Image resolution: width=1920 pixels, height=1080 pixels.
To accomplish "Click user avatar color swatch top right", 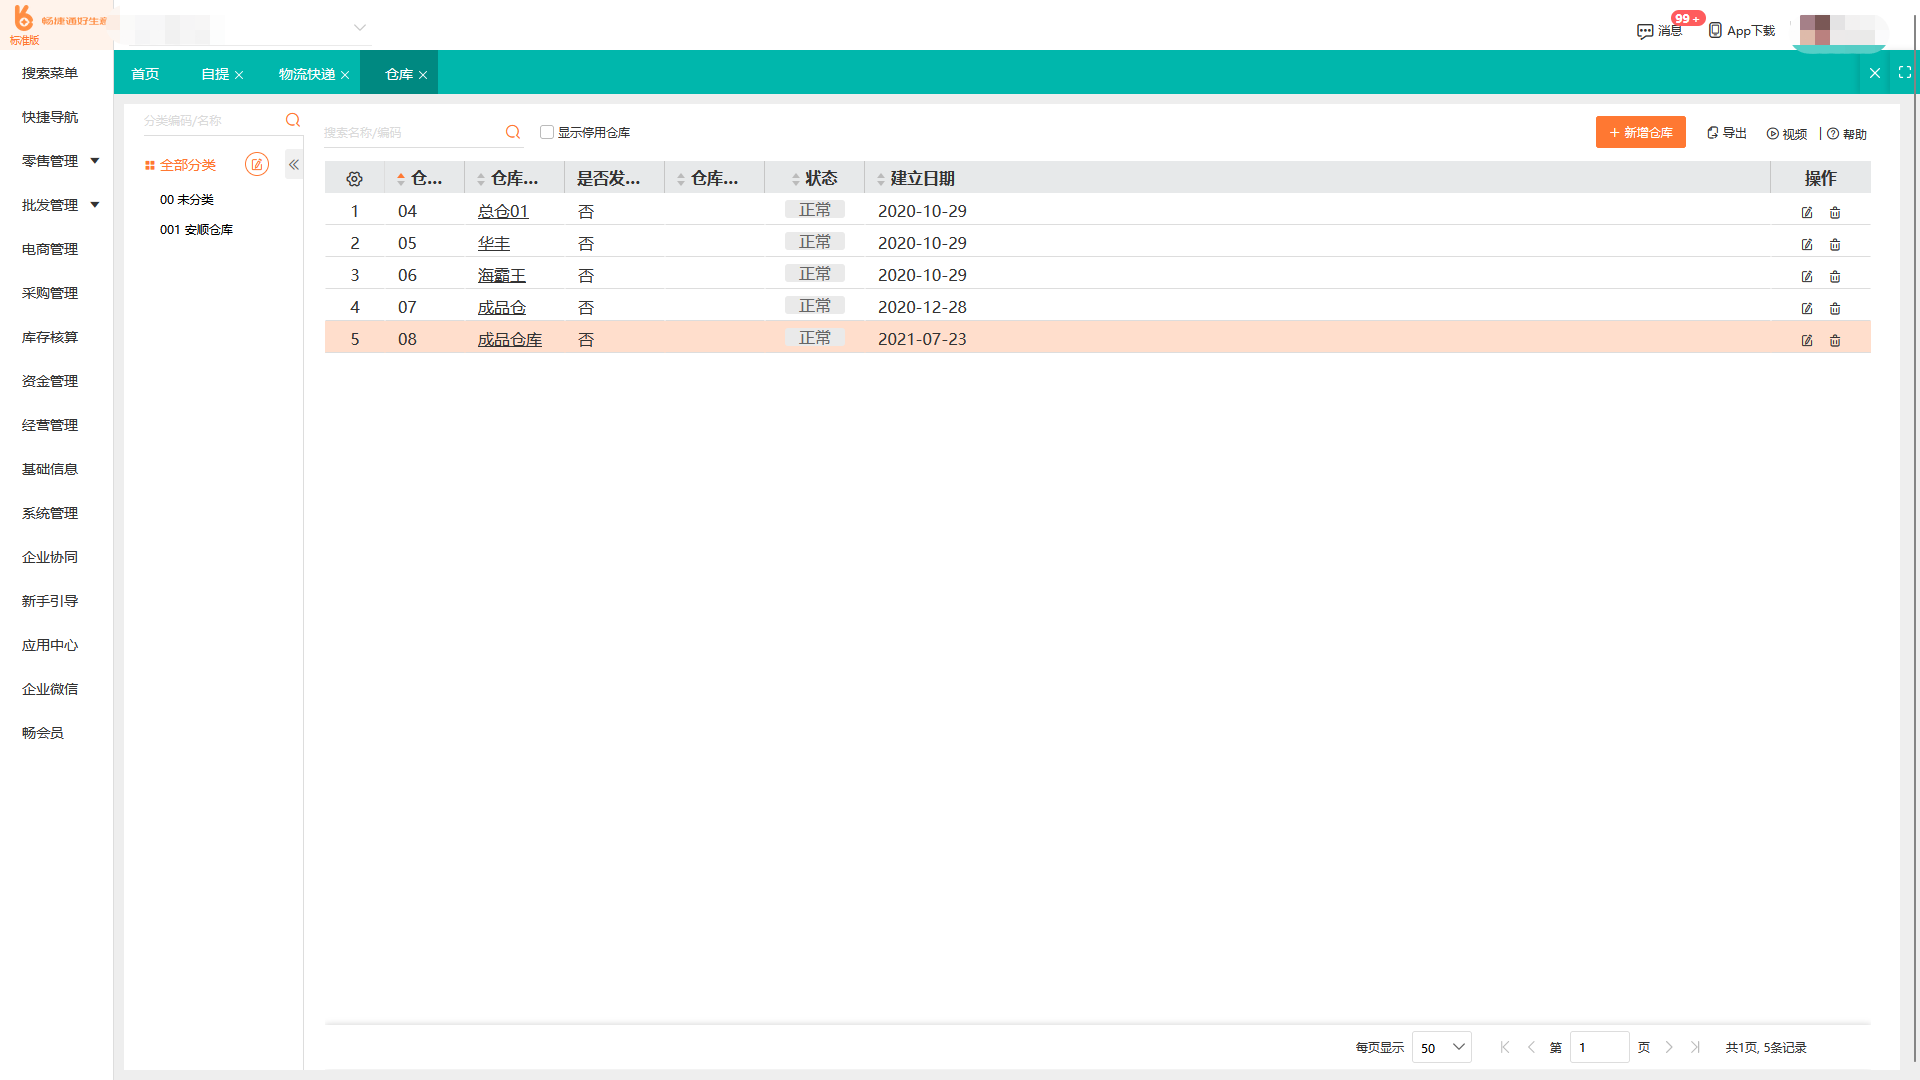I will (1817, 26).
